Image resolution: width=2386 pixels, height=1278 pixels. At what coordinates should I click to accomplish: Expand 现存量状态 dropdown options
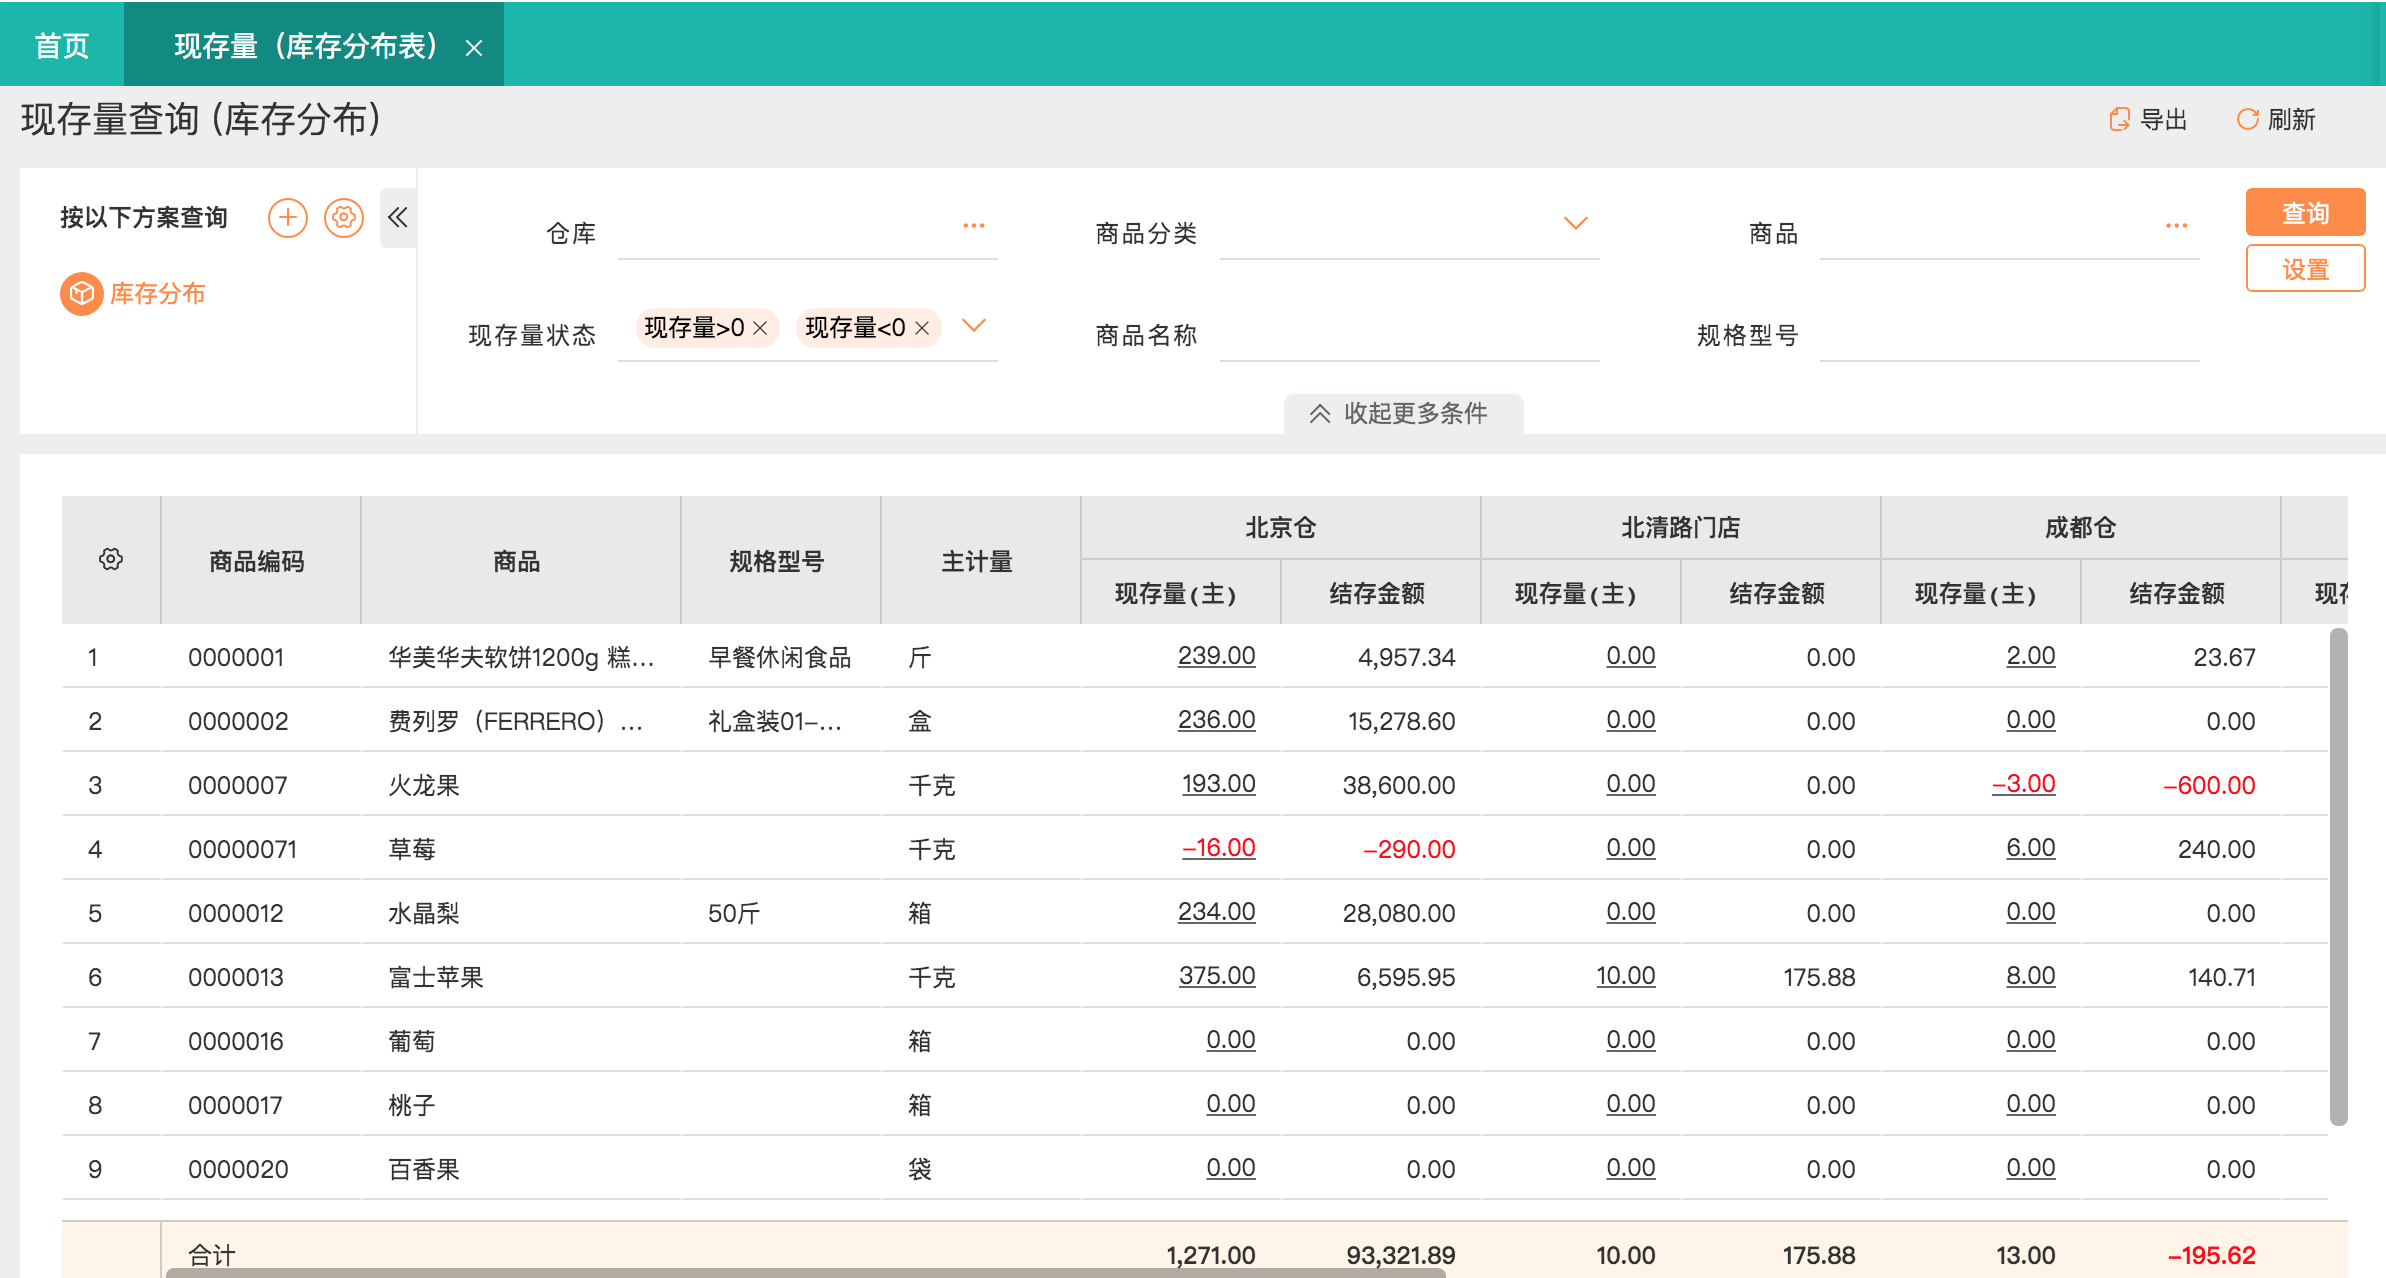(975, 327)
